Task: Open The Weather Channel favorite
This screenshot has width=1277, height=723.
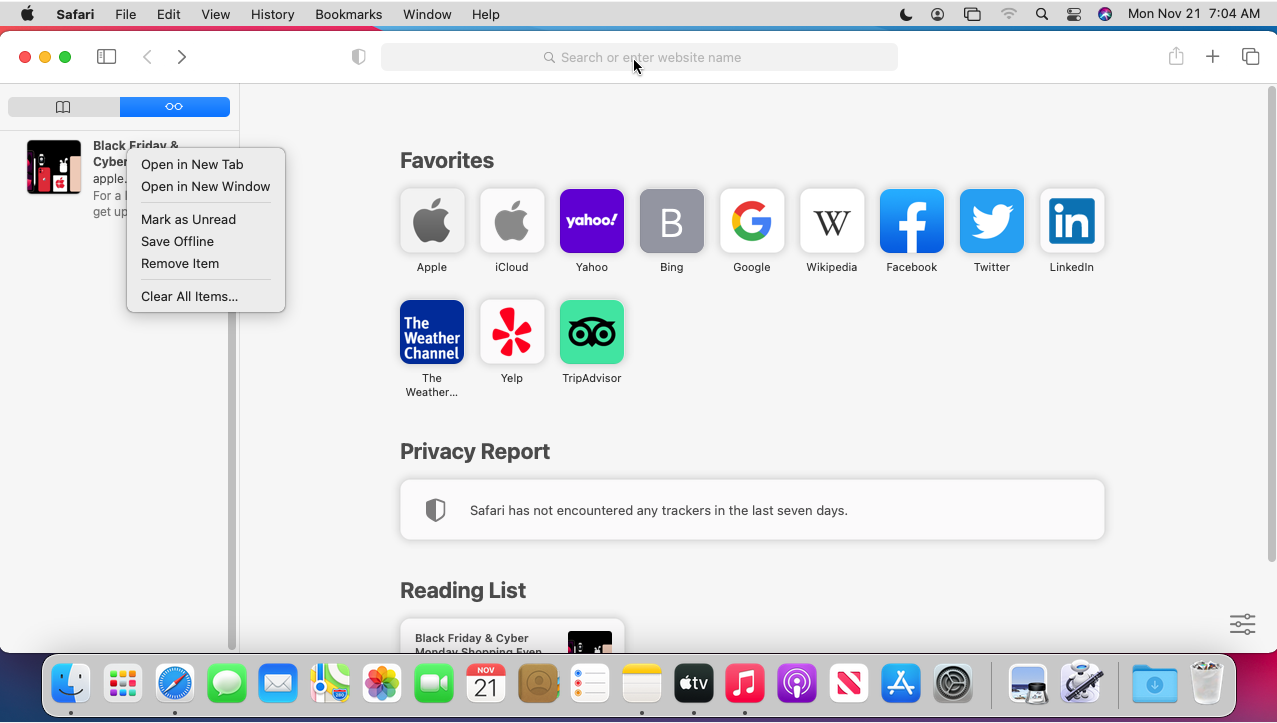Action: (431, 332)
